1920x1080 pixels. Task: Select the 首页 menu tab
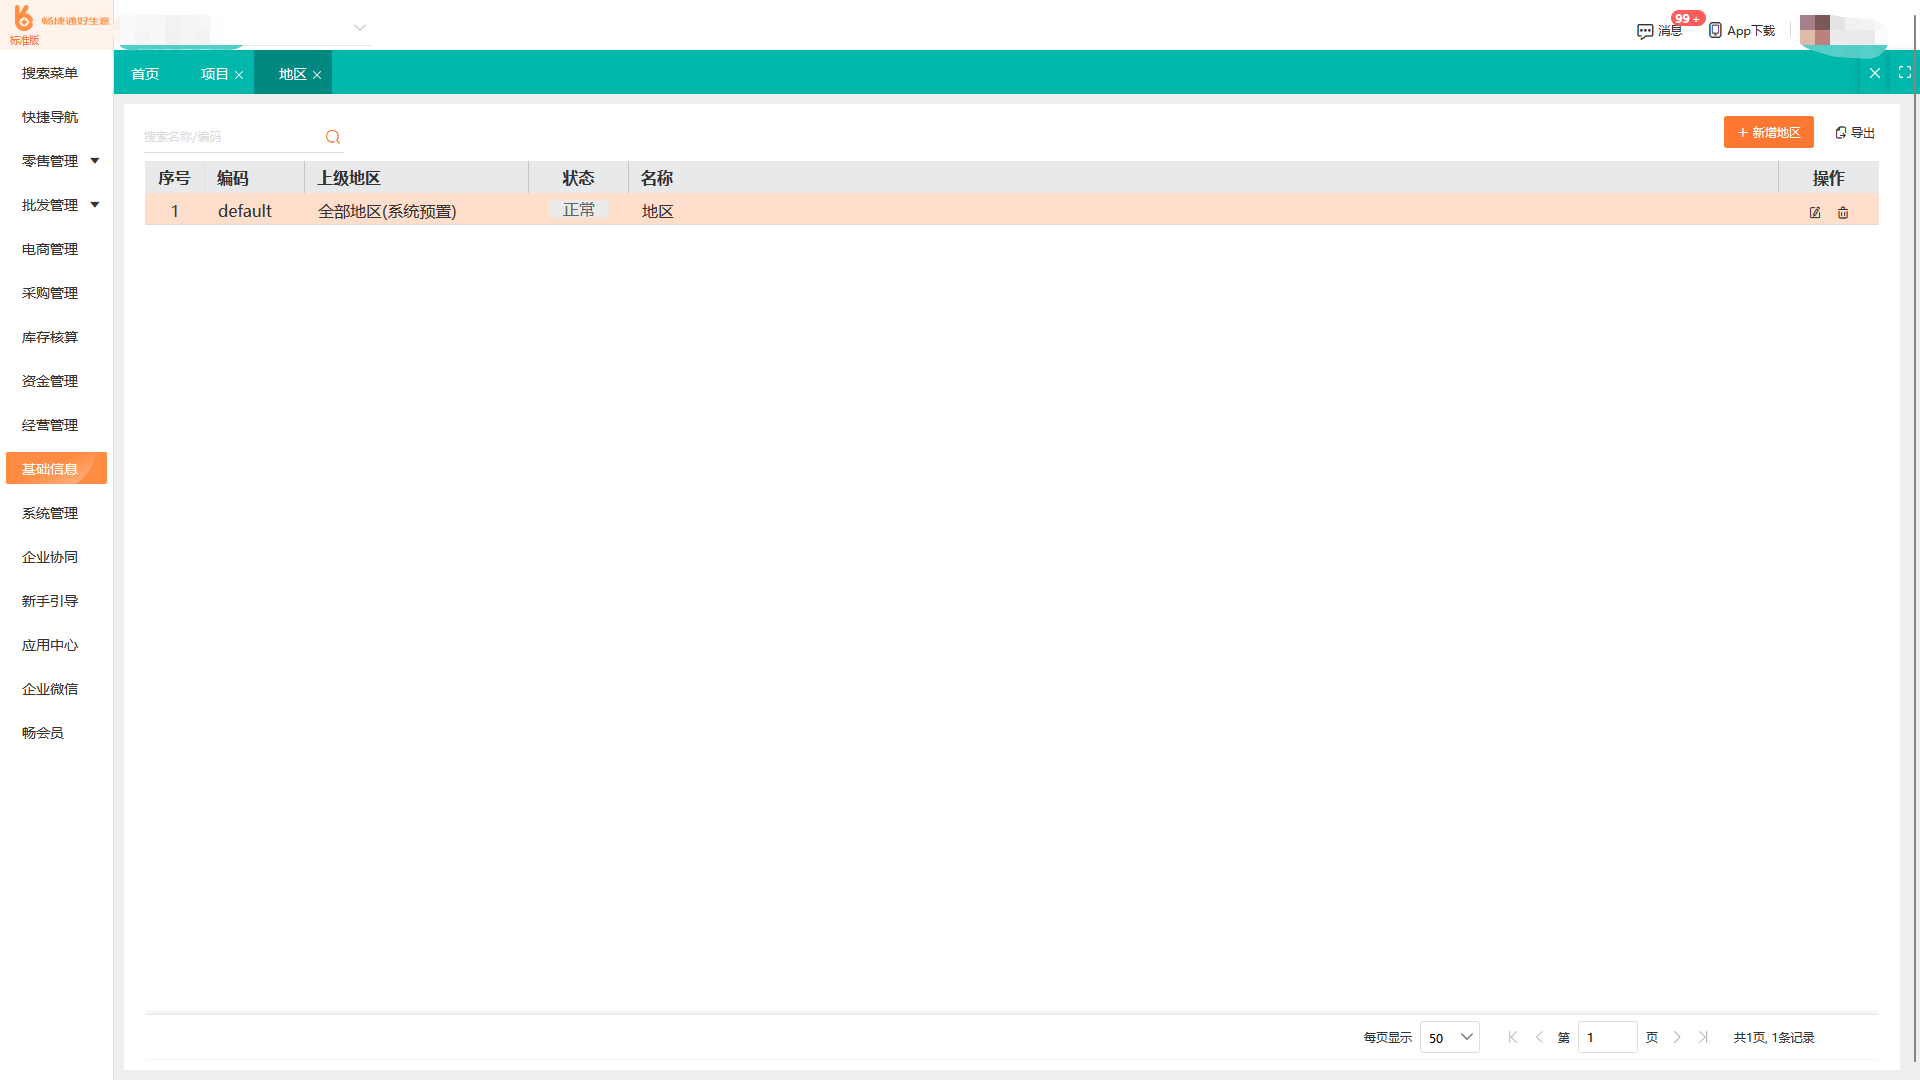click(144, 74)
